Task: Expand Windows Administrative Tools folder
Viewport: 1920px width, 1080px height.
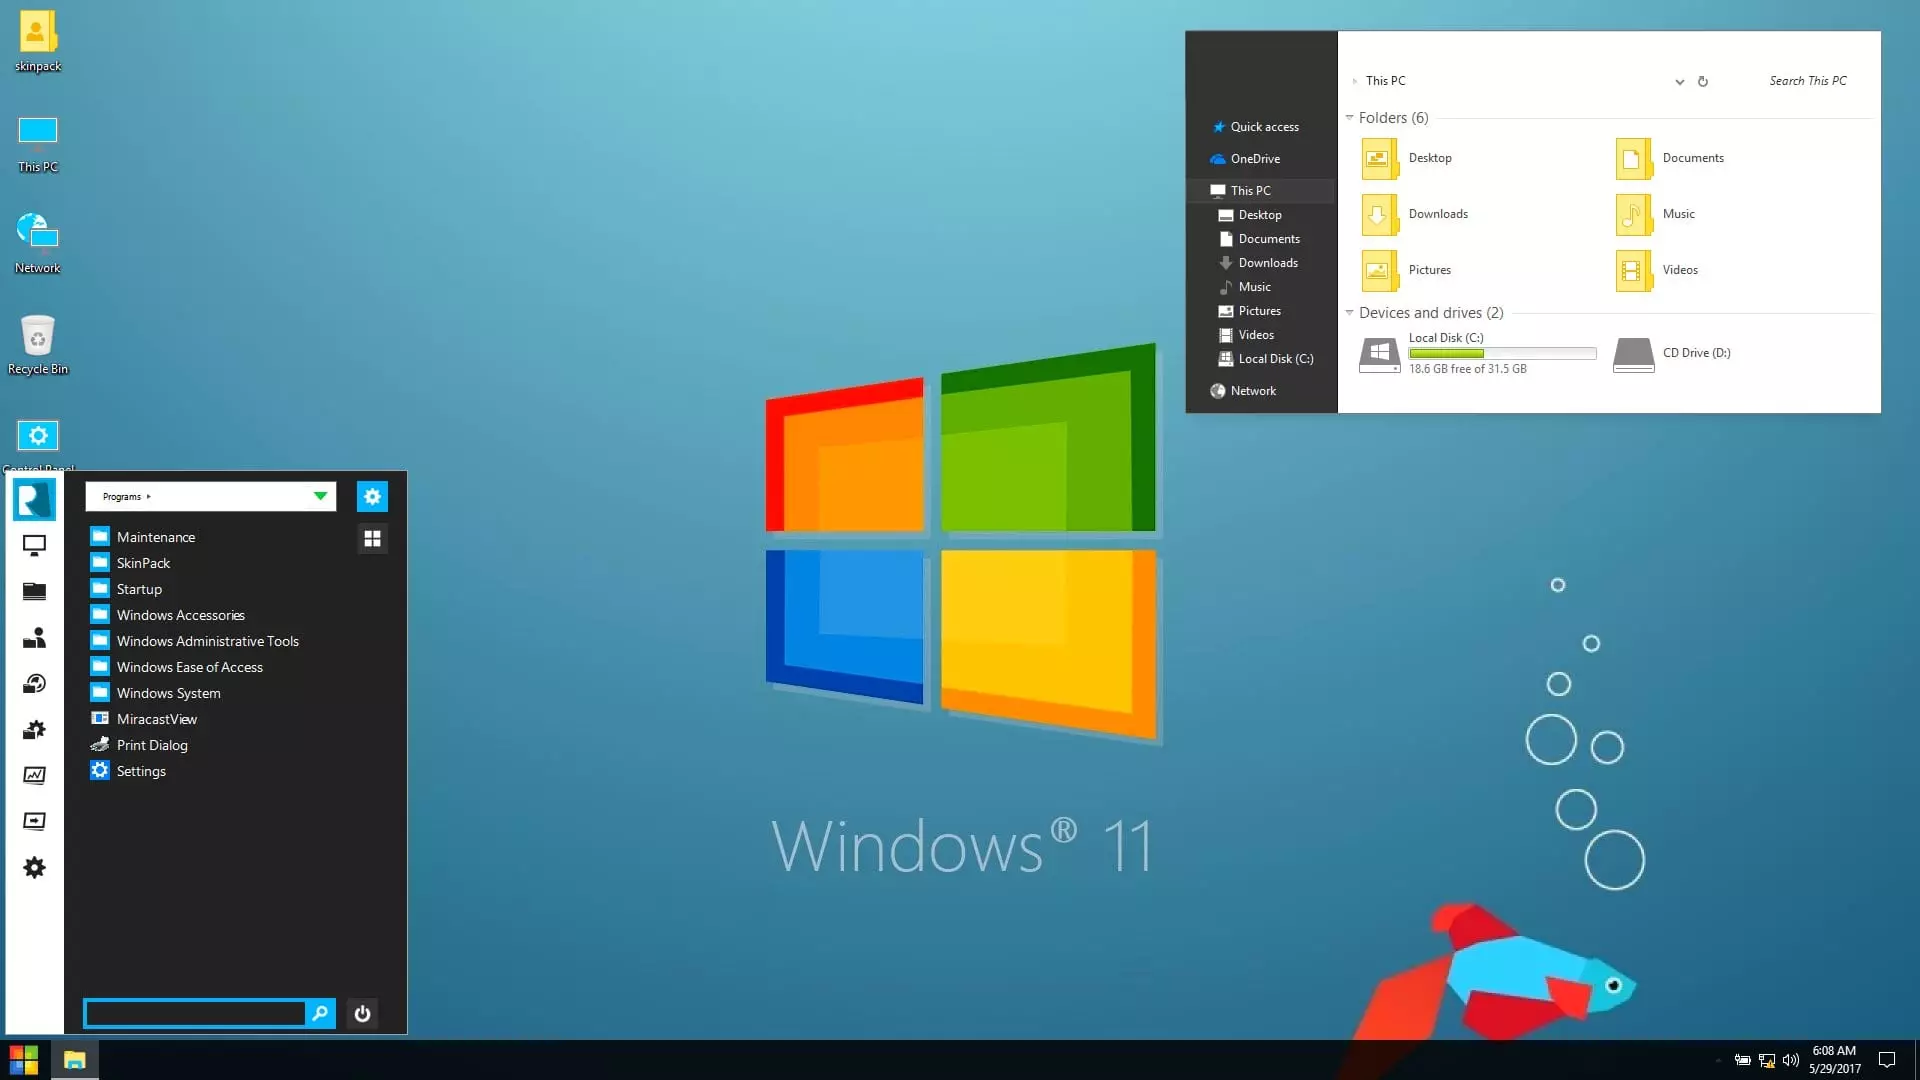Action: click(207, 641)
